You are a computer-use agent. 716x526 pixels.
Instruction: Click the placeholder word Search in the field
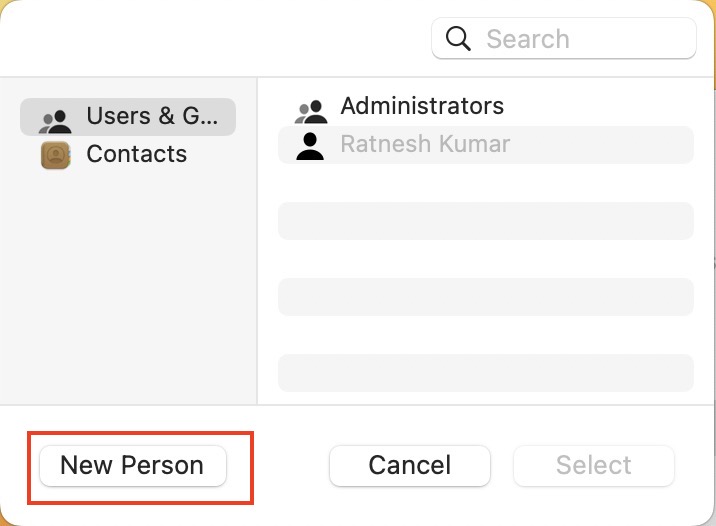(528, 39)
